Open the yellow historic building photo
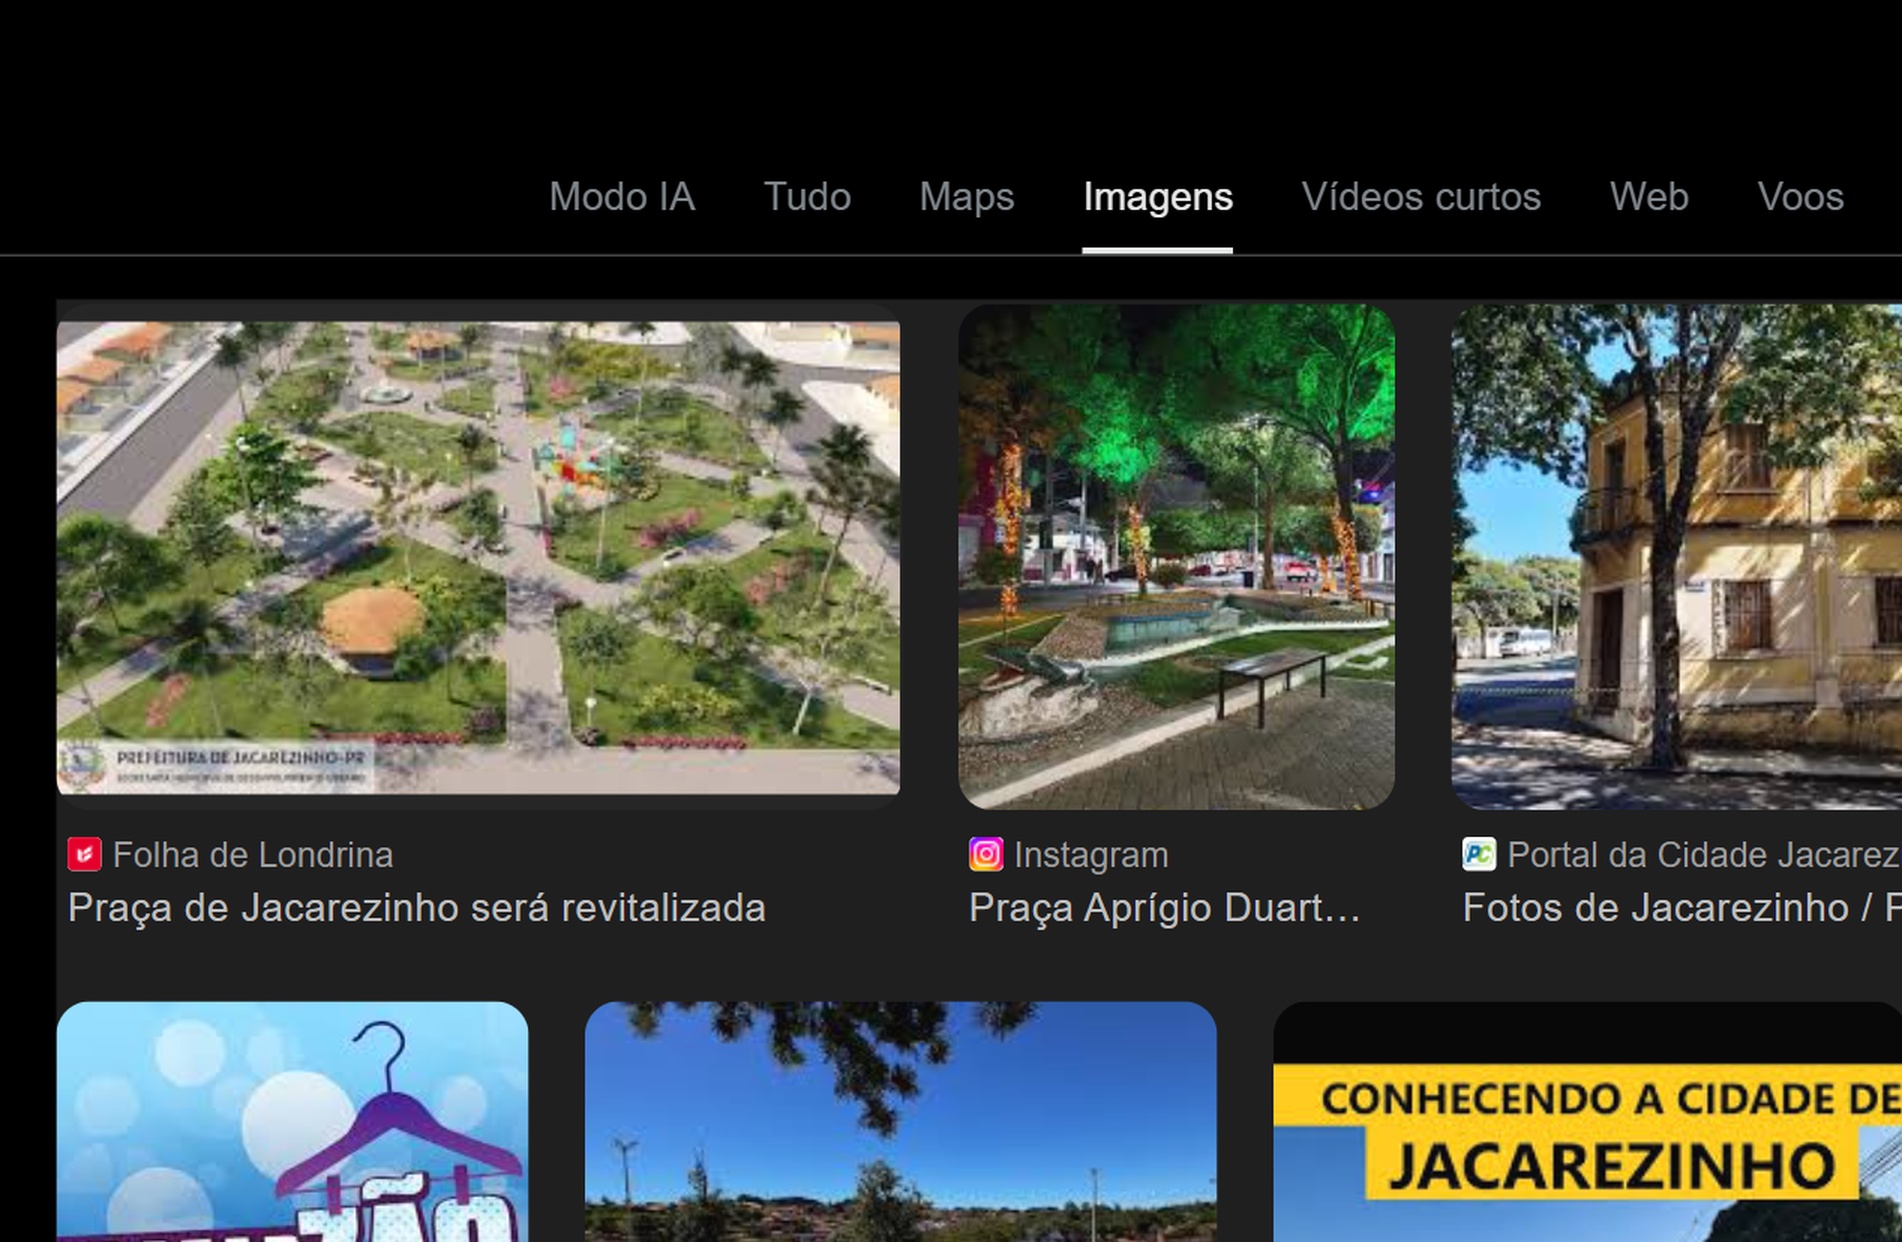1902x1242 pixels. (1676, 556)
